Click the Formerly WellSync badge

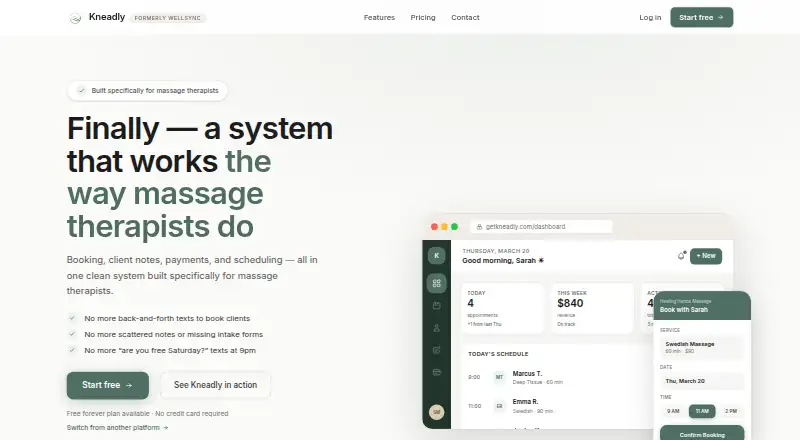(x=167, y=18)
